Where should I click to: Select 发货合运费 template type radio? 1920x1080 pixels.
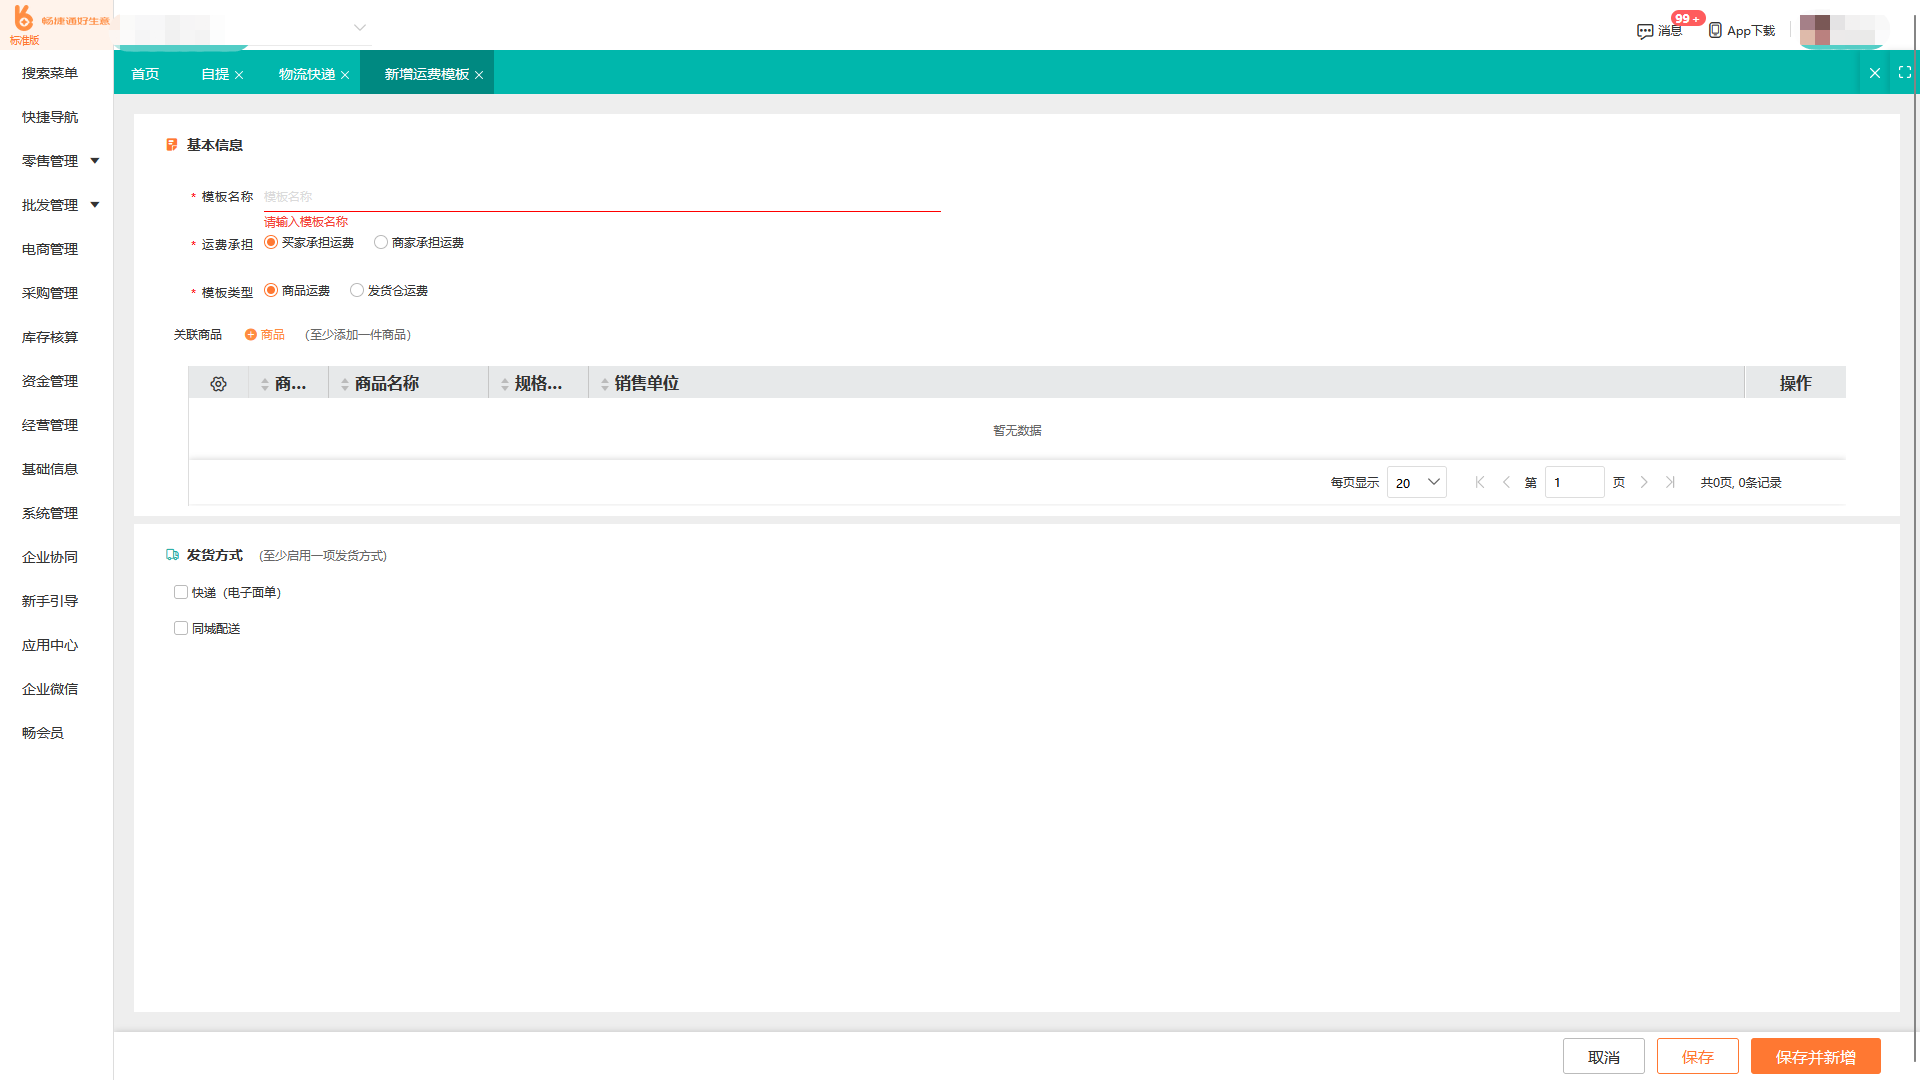356,290
